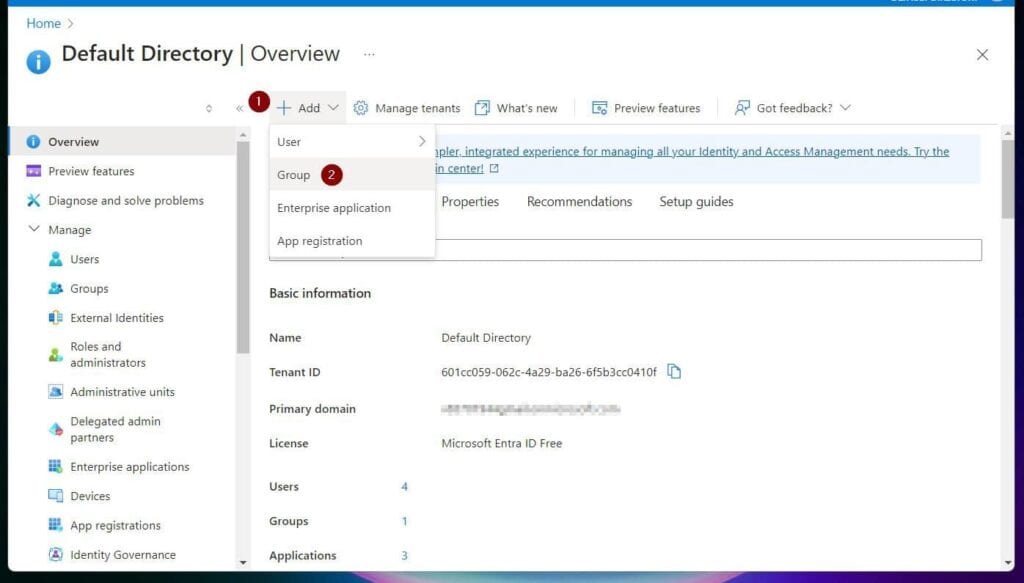Open Administrative units in sidebar
Viewport: 1024px width, 583px height.
(x=121, y=392)
